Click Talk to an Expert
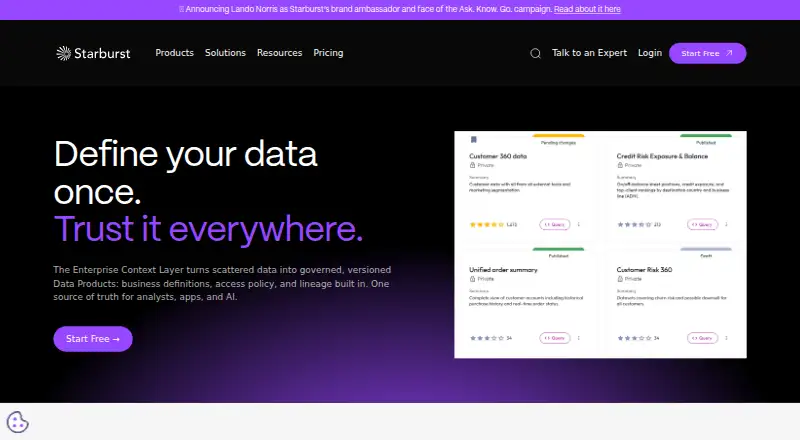800x440 pixels. click(x=589, y=53)
